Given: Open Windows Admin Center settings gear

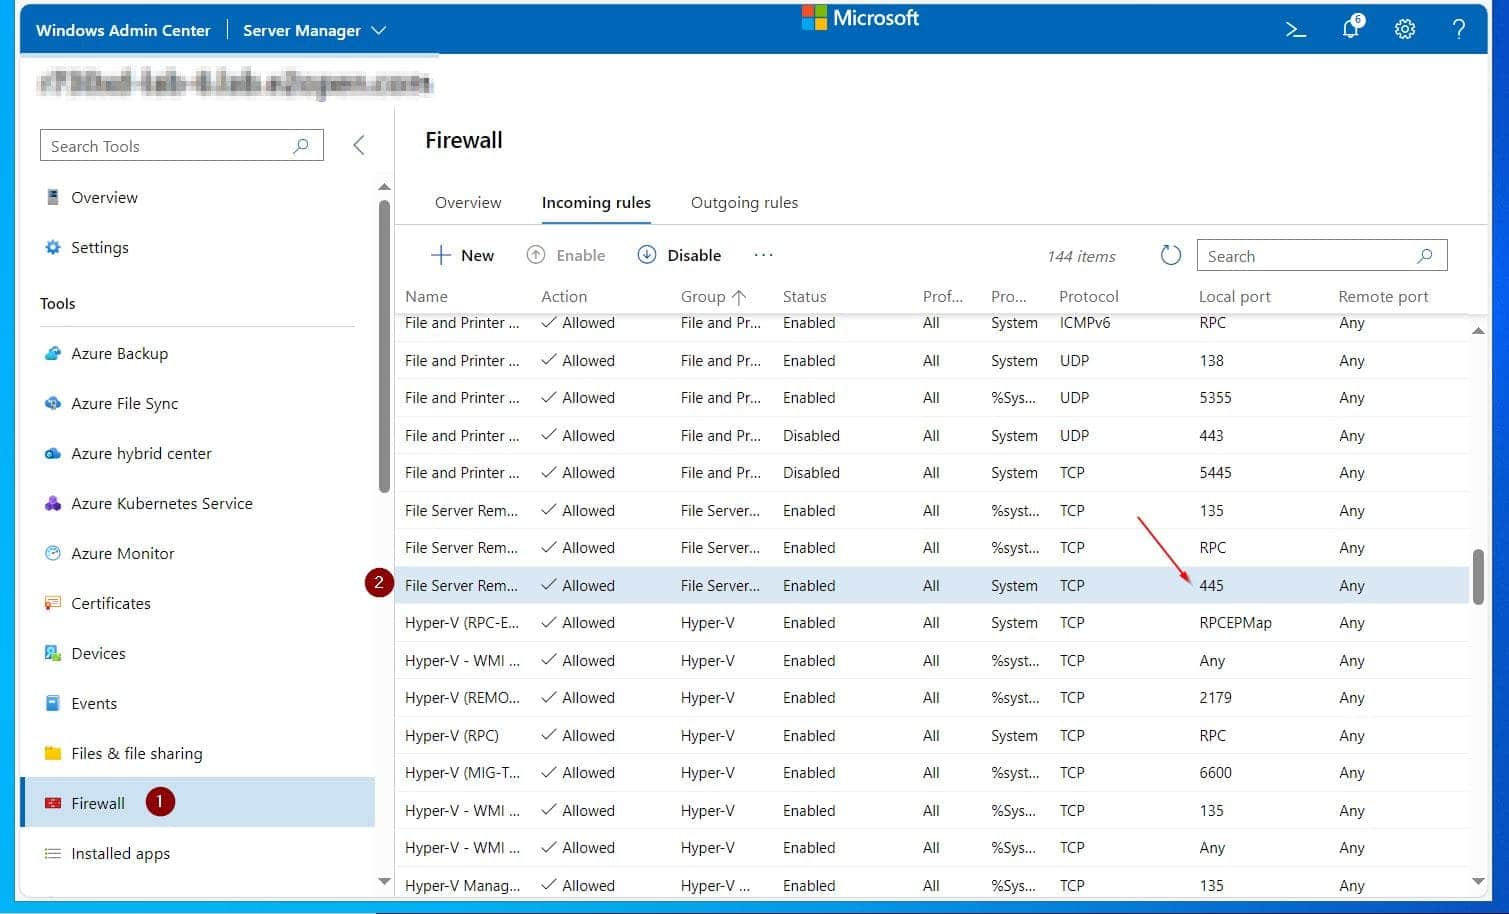Looking at the screenshot, I should click(1404, 30).
